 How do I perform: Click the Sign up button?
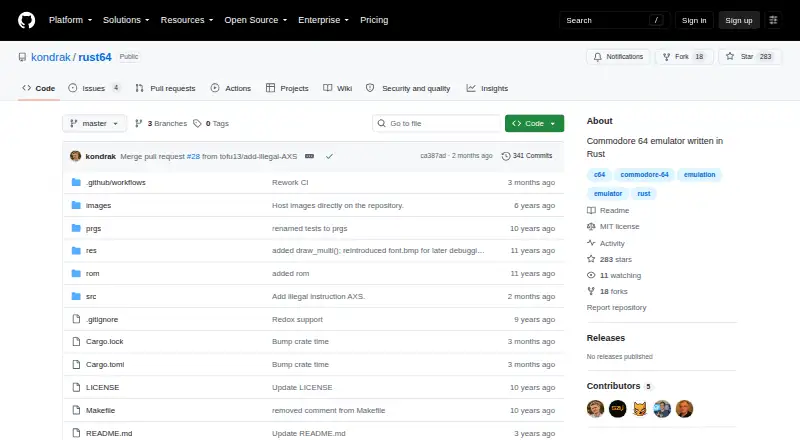[x=739, y=20]
